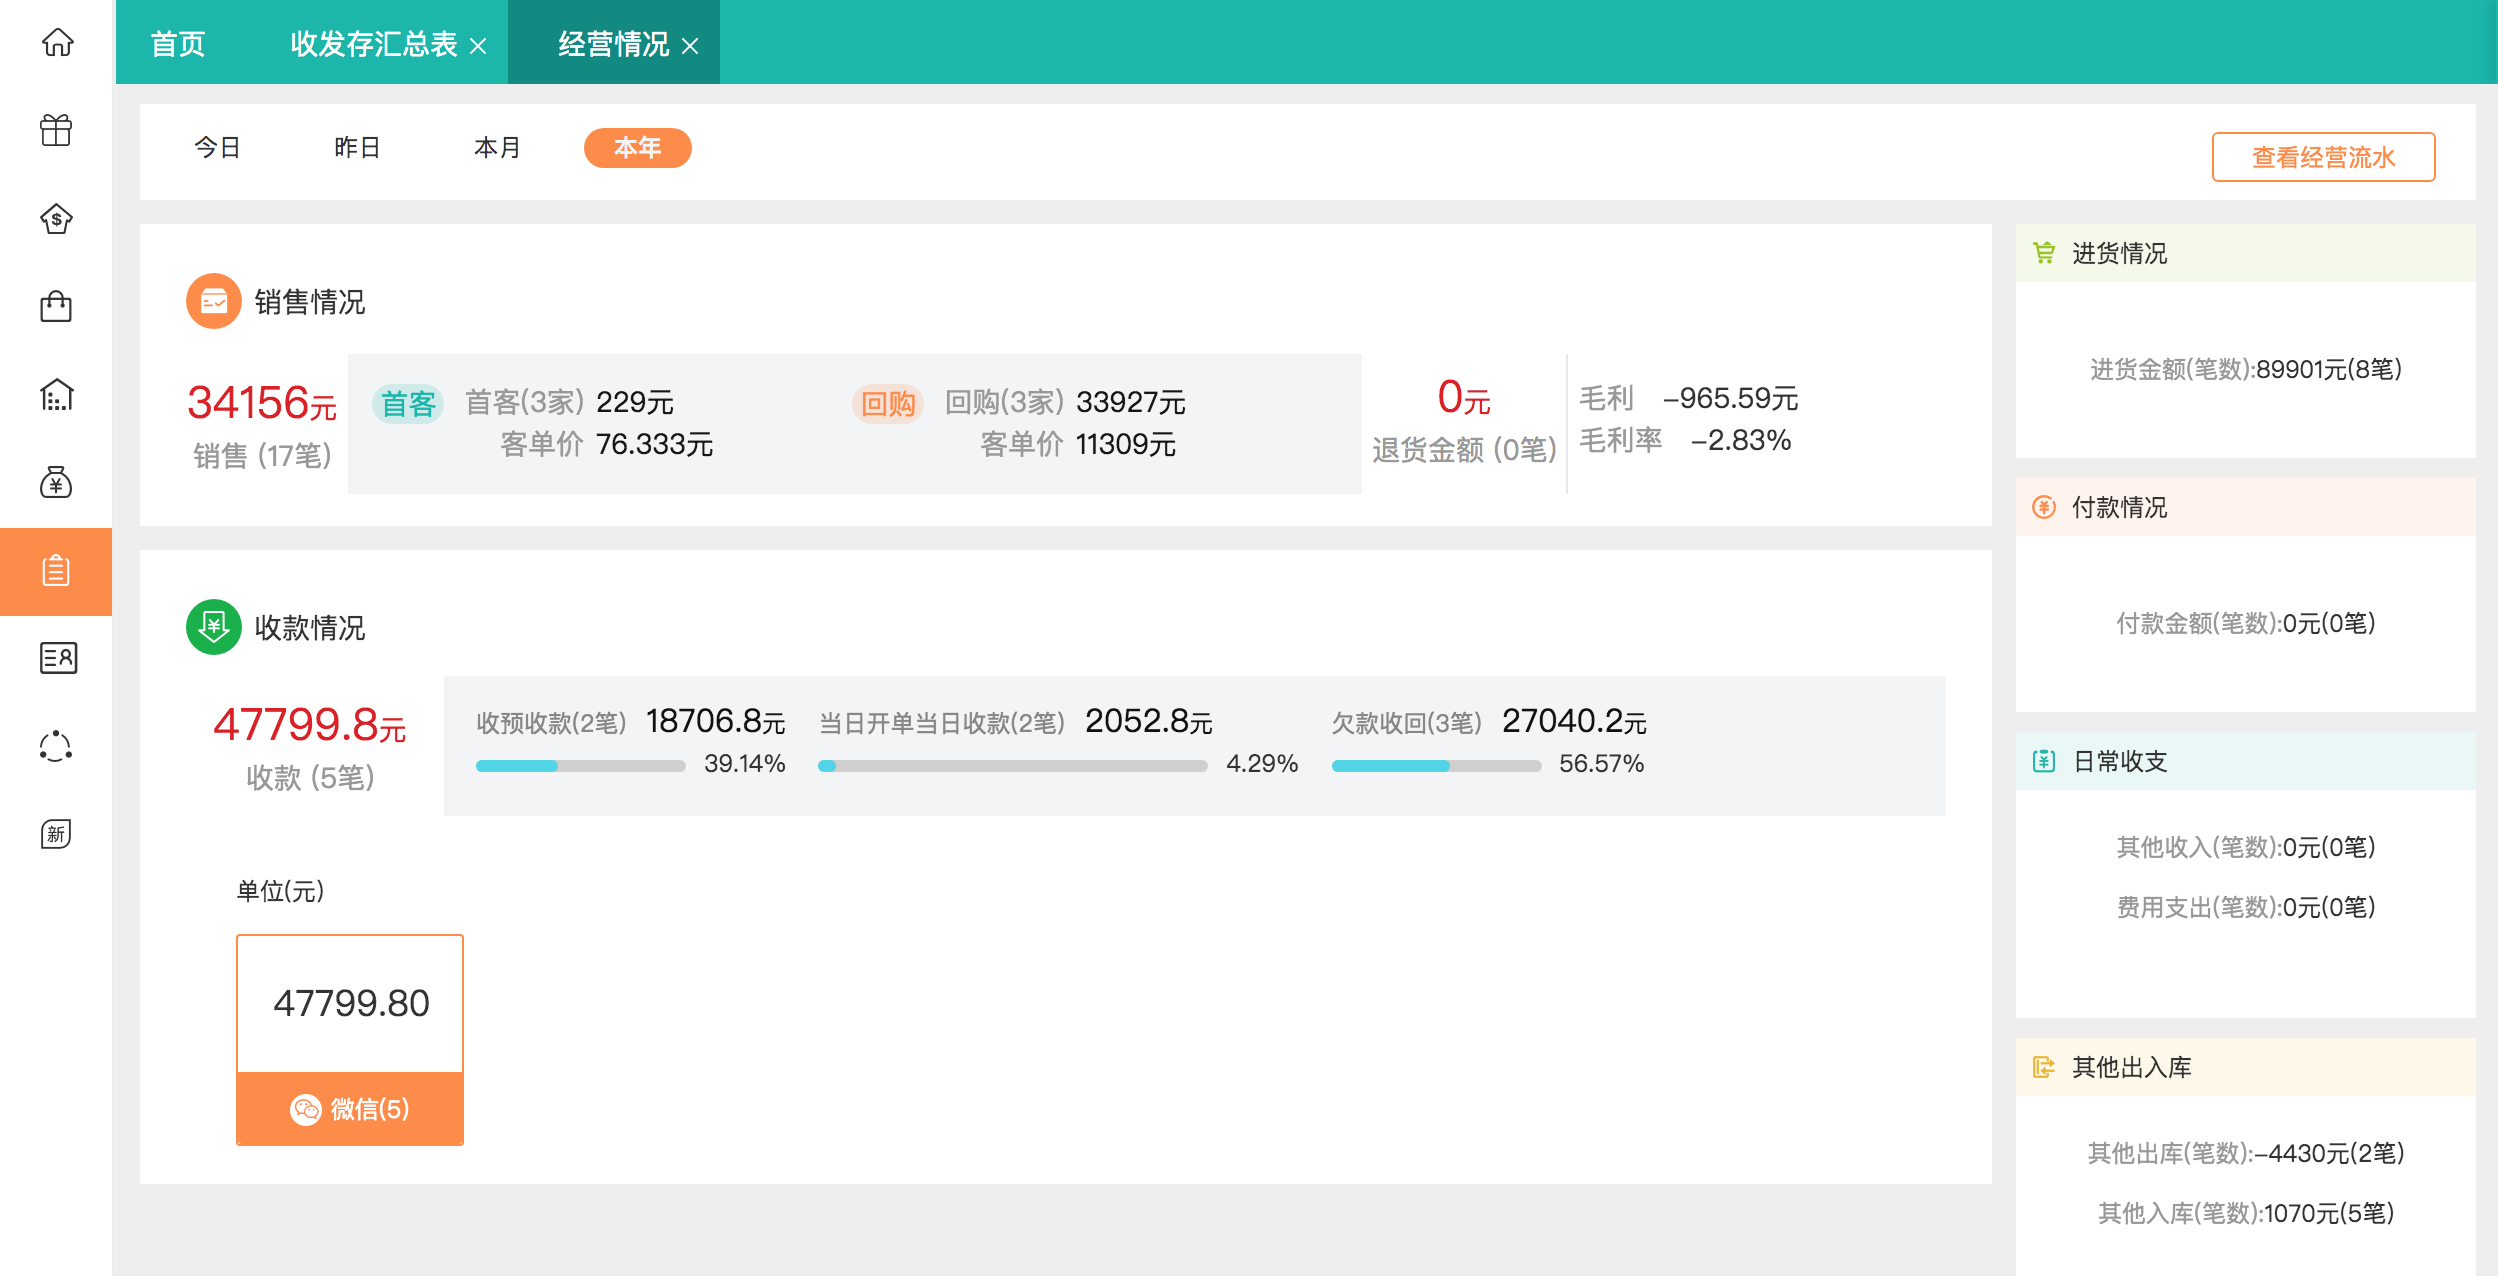Screen dimensions: 2498x1276
Task: Click the gift box icon in left sidebar
Action: click(57, 130)
